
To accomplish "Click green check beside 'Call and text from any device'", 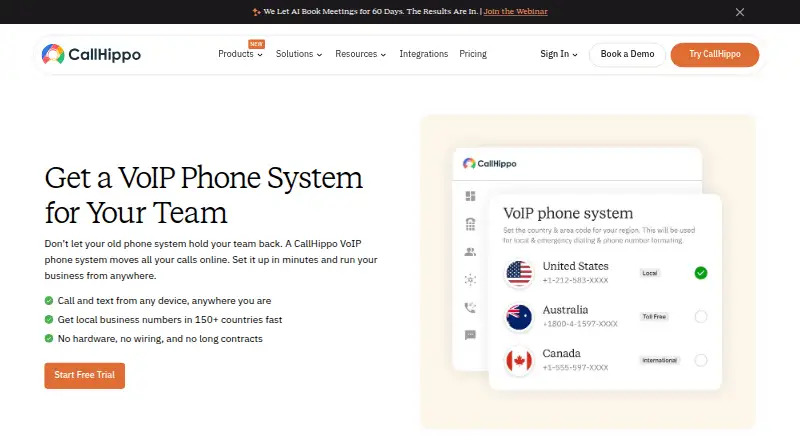I will (49, 301).
